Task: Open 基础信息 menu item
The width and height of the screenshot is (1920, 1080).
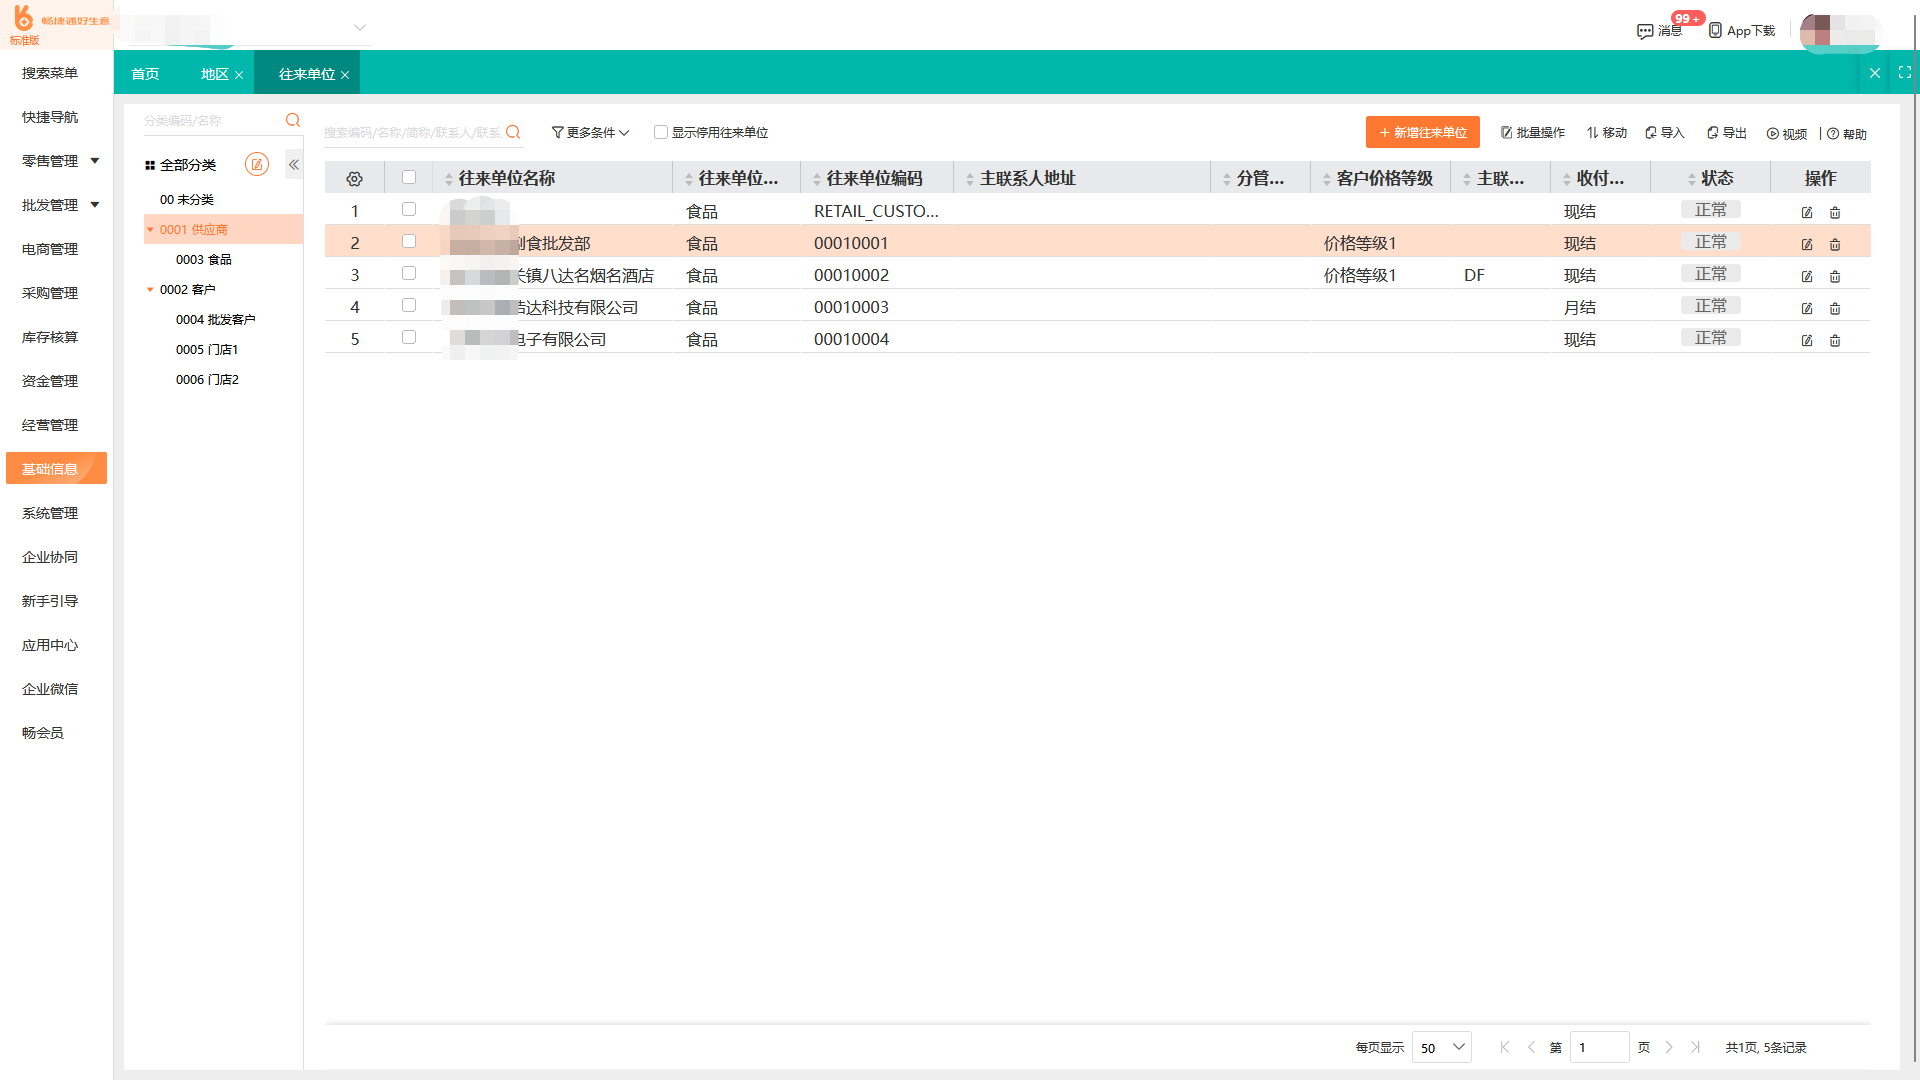Action: (53, 468)
